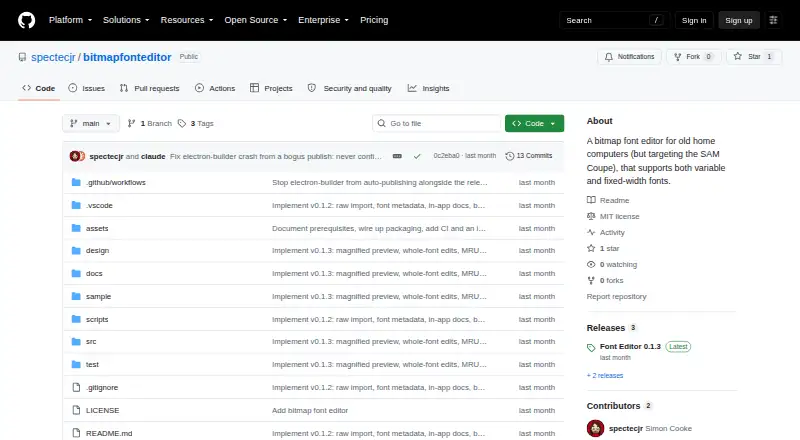The width and height of the screenshot is (800, 440).
Task: Open the green Code dropdown button
Action: pos(534,124)
